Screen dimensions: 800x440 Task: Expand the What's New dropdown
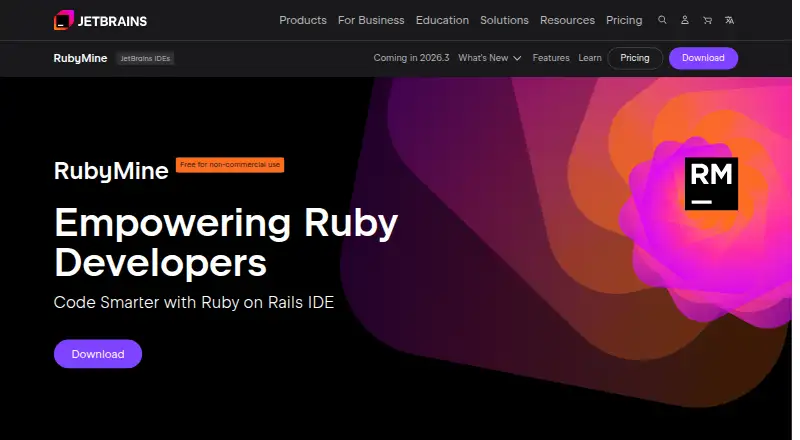(x=489, y=58)
